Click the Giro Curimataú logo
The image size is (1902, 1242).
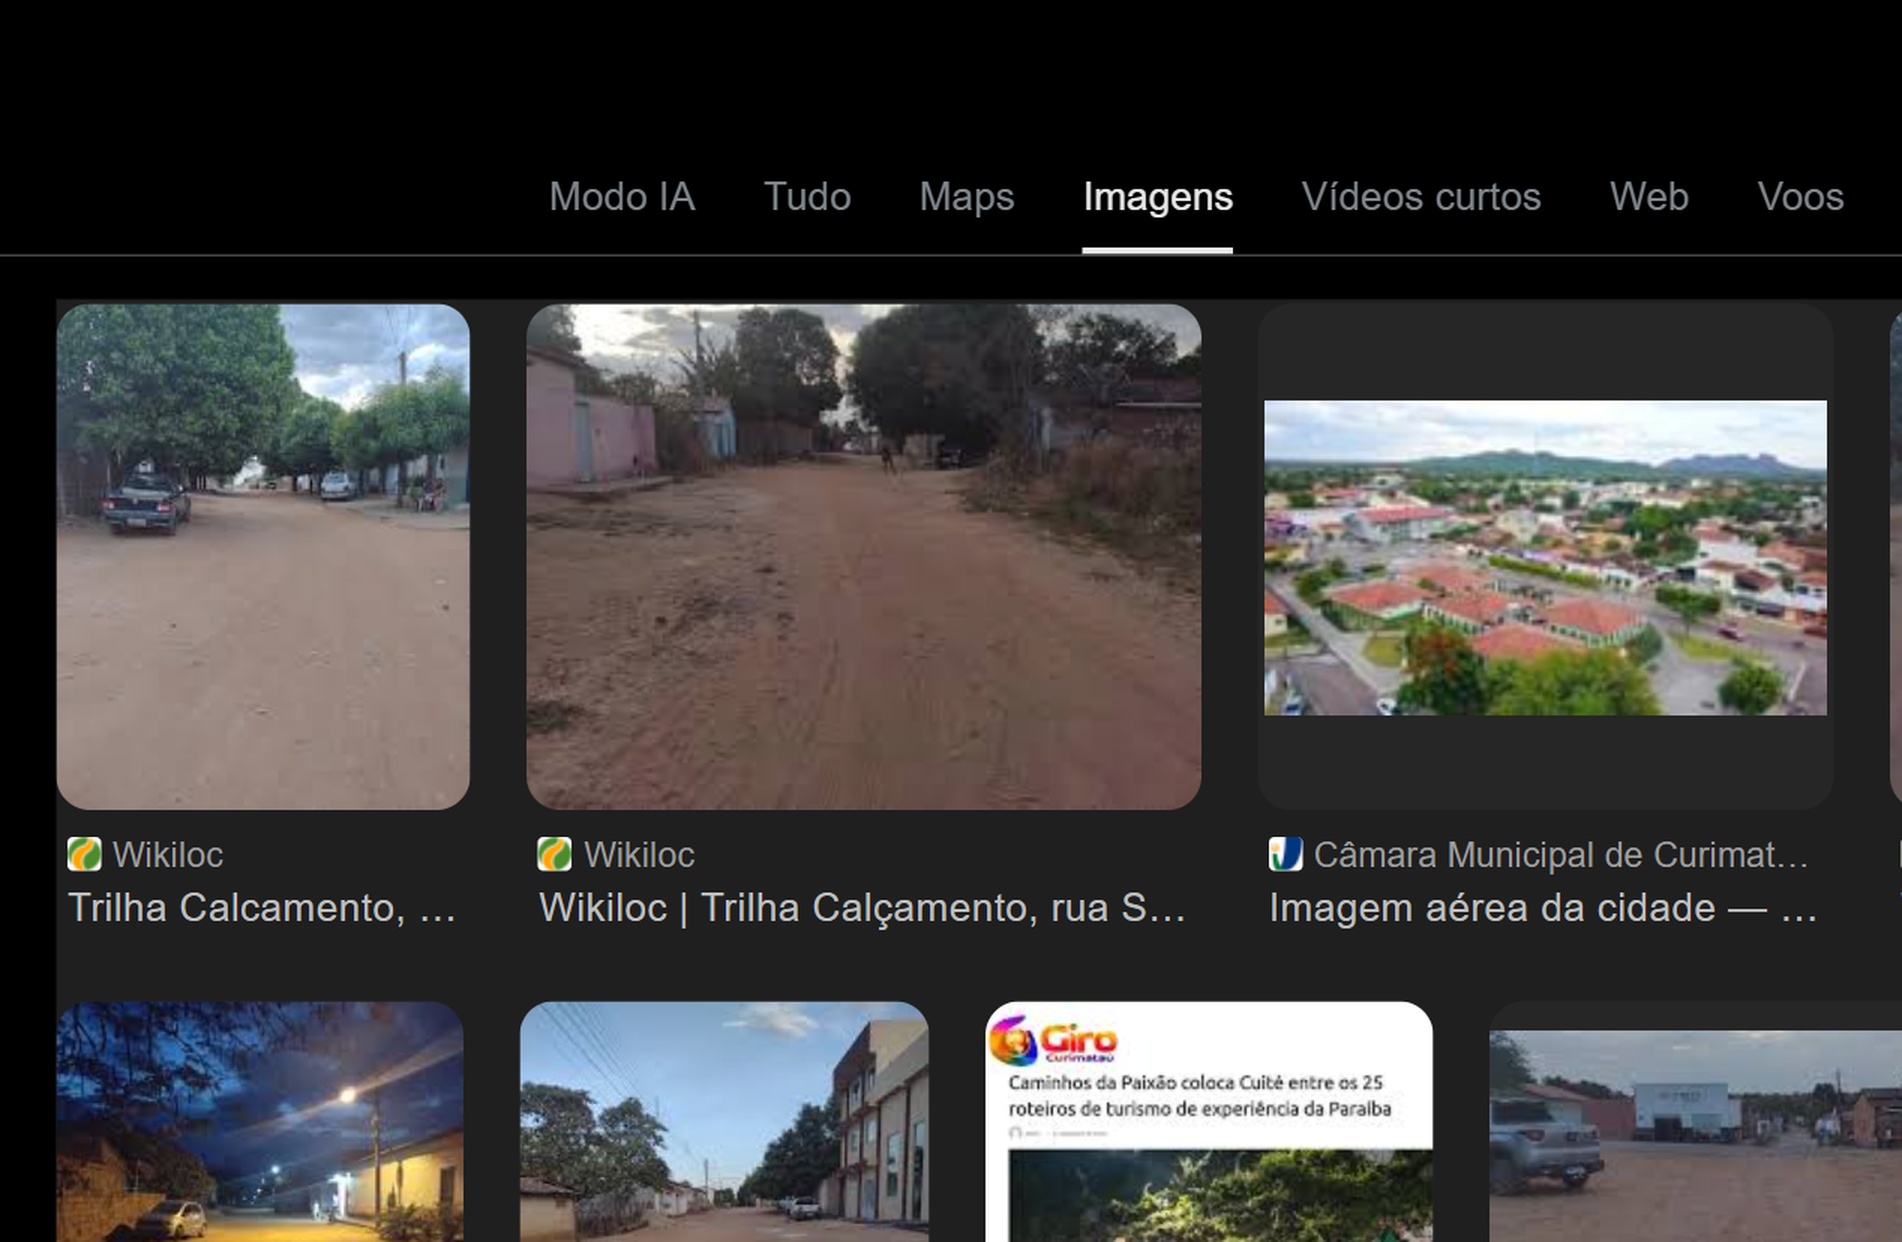[1054, 1041]
